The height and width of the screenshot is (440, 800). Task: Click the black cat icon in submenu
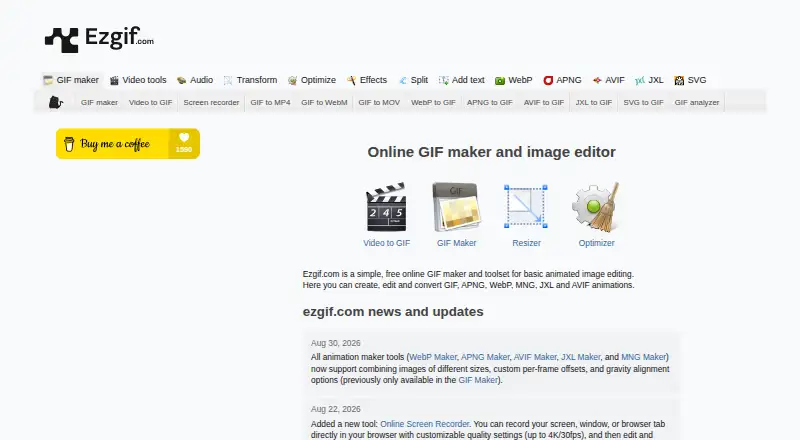[x=56, y=102]
